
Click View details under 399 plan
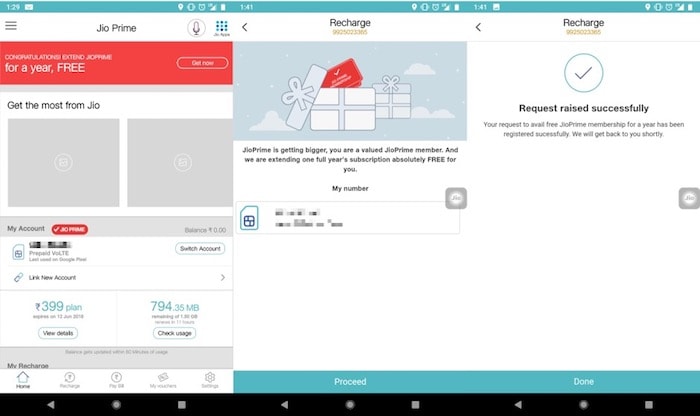click(x=58, y=333)
